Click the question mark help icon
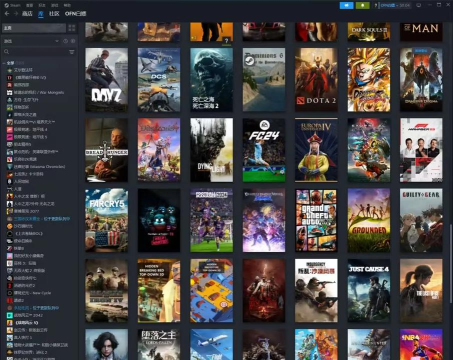 [376, 5]
